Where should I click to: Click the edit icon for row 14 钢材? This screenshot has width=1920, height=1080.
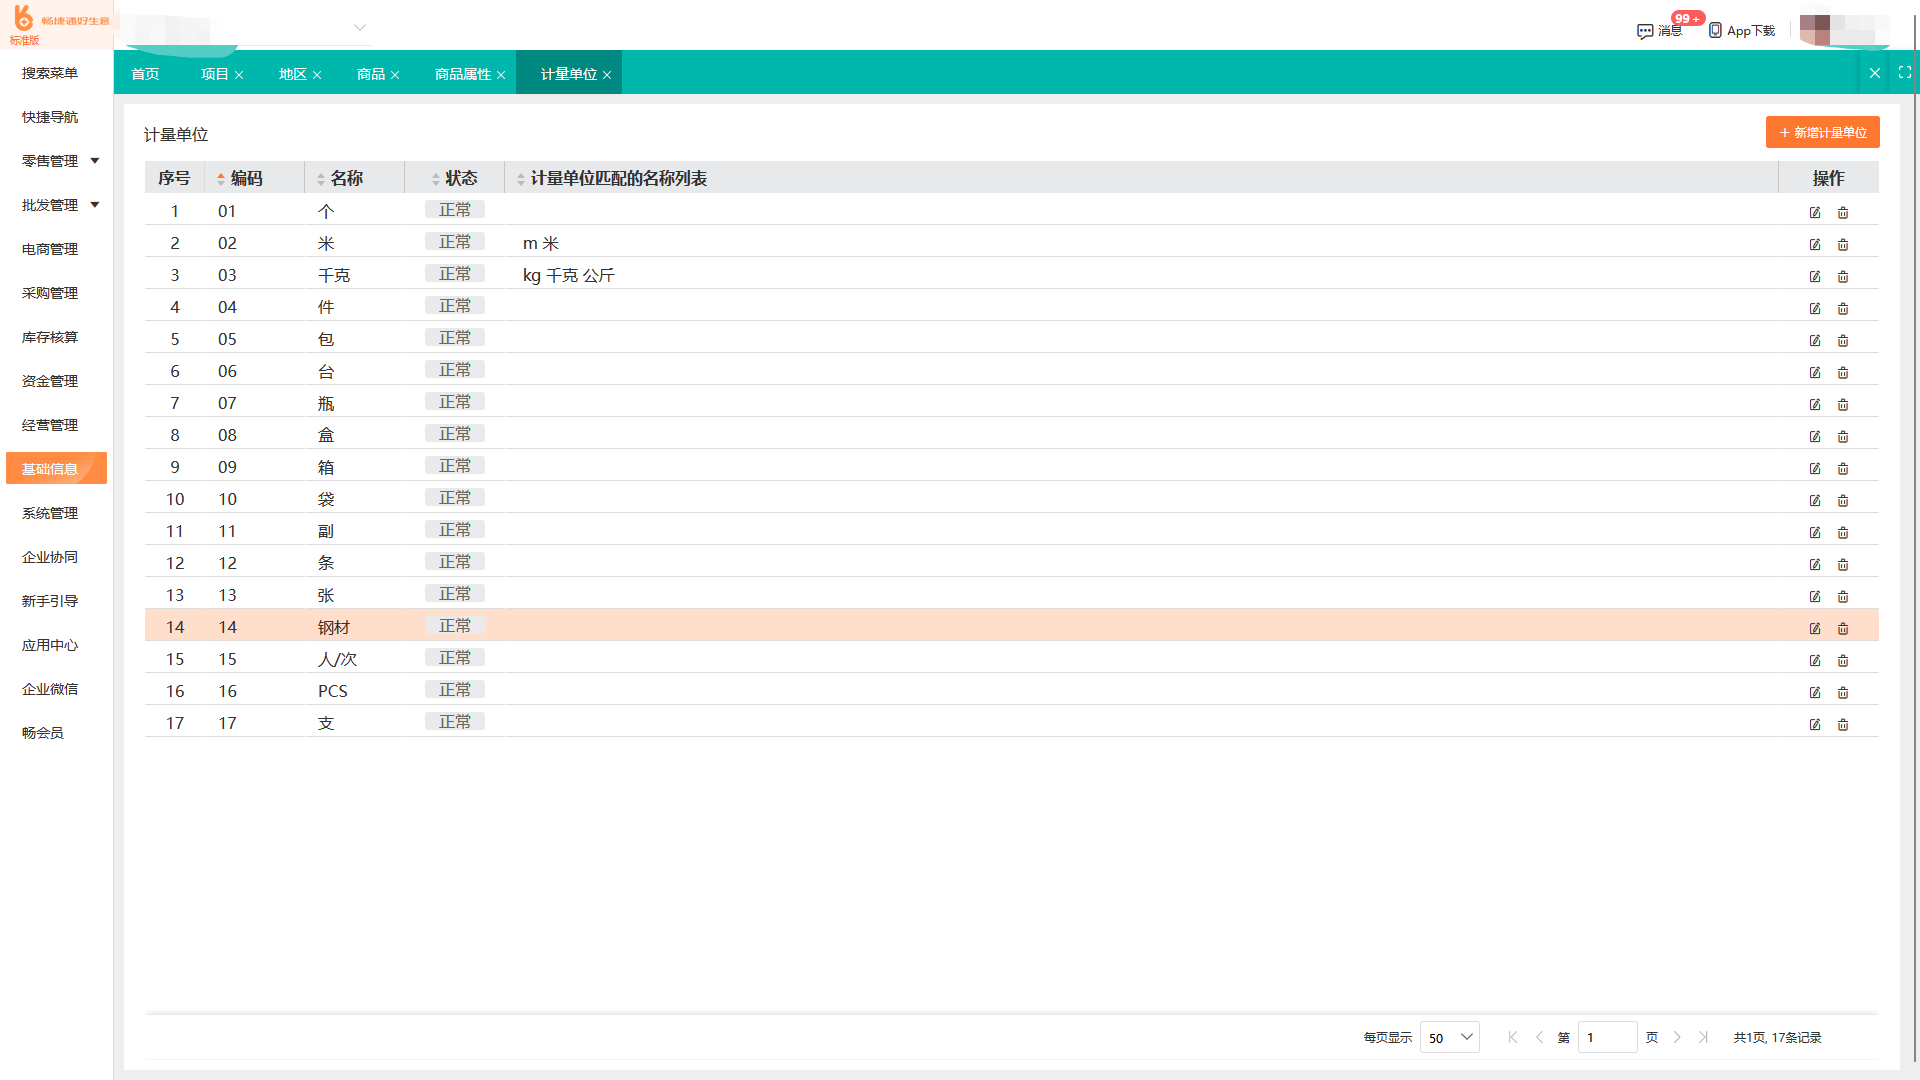(1815, 626)
